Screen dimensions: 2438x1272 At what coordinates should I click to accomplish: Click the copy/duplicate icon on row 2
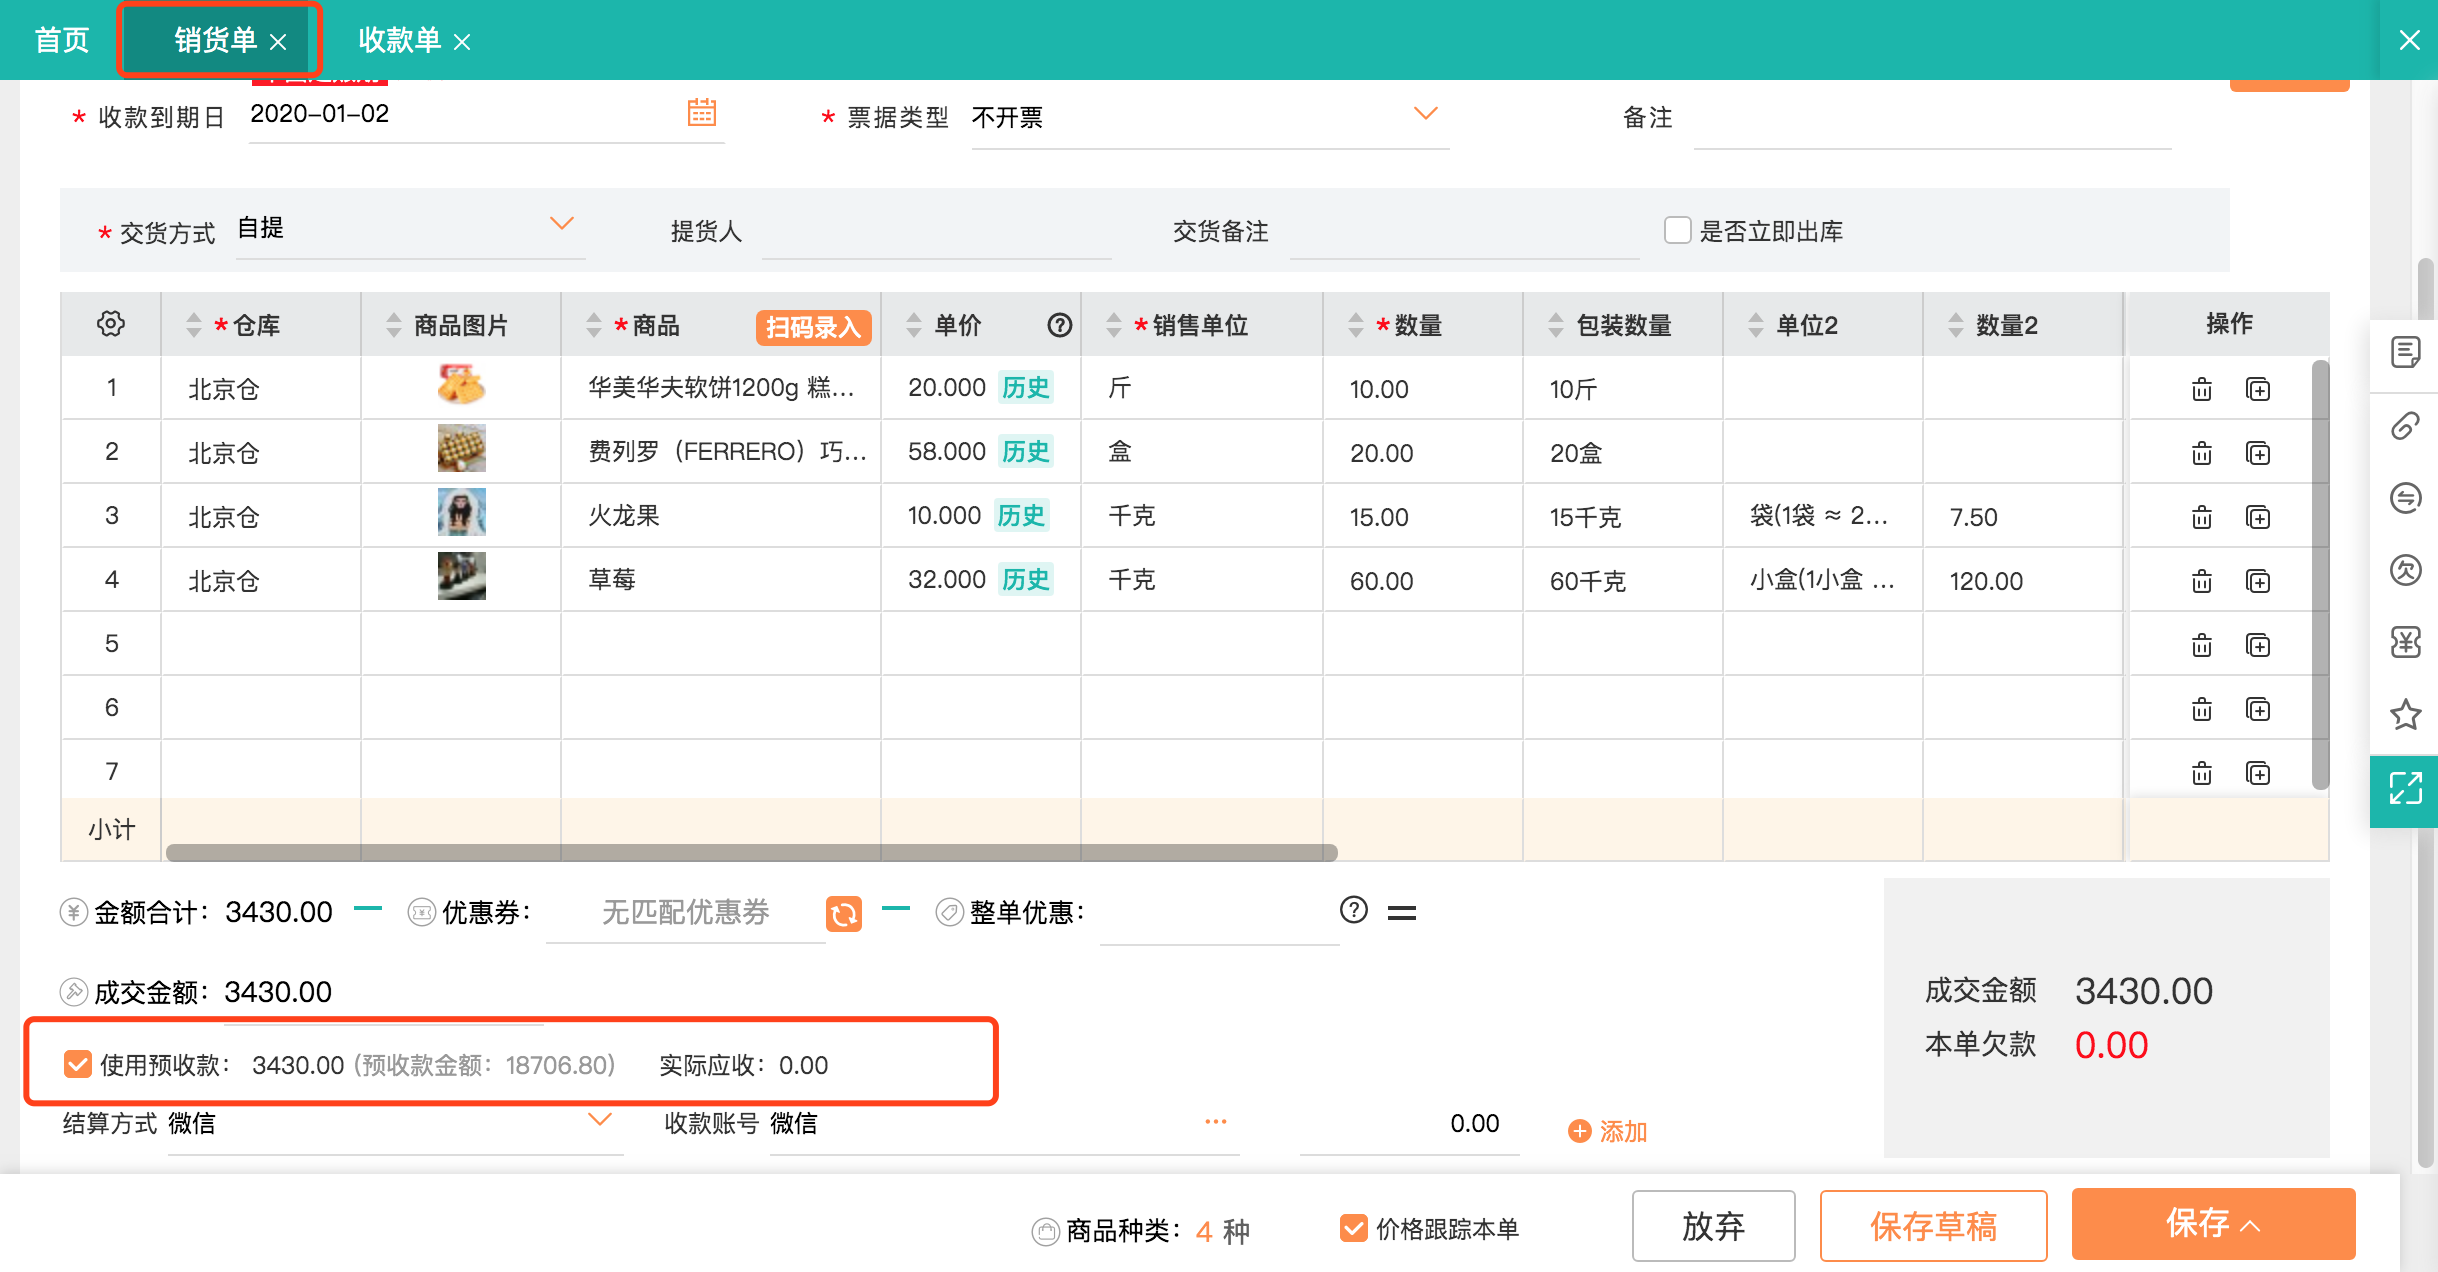(2257, 451)
